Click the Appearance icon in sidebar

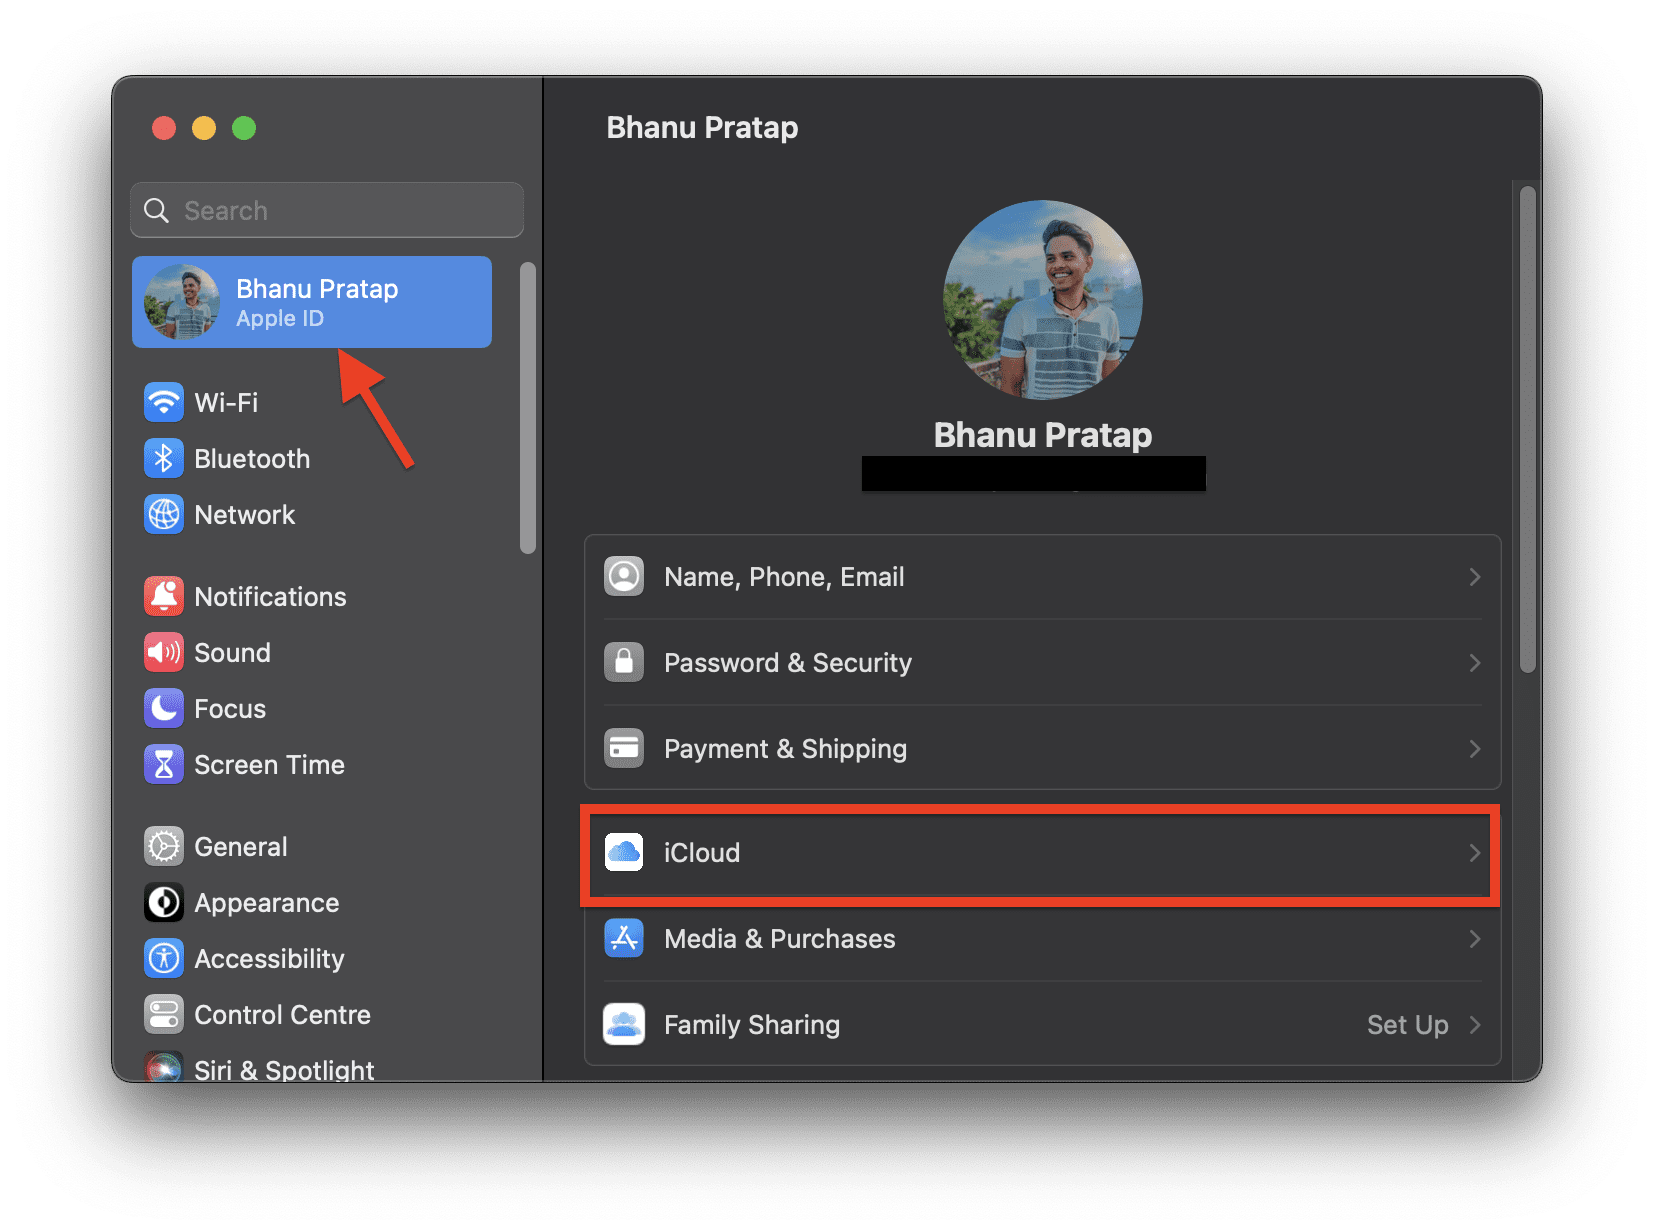tap(164, 903)
